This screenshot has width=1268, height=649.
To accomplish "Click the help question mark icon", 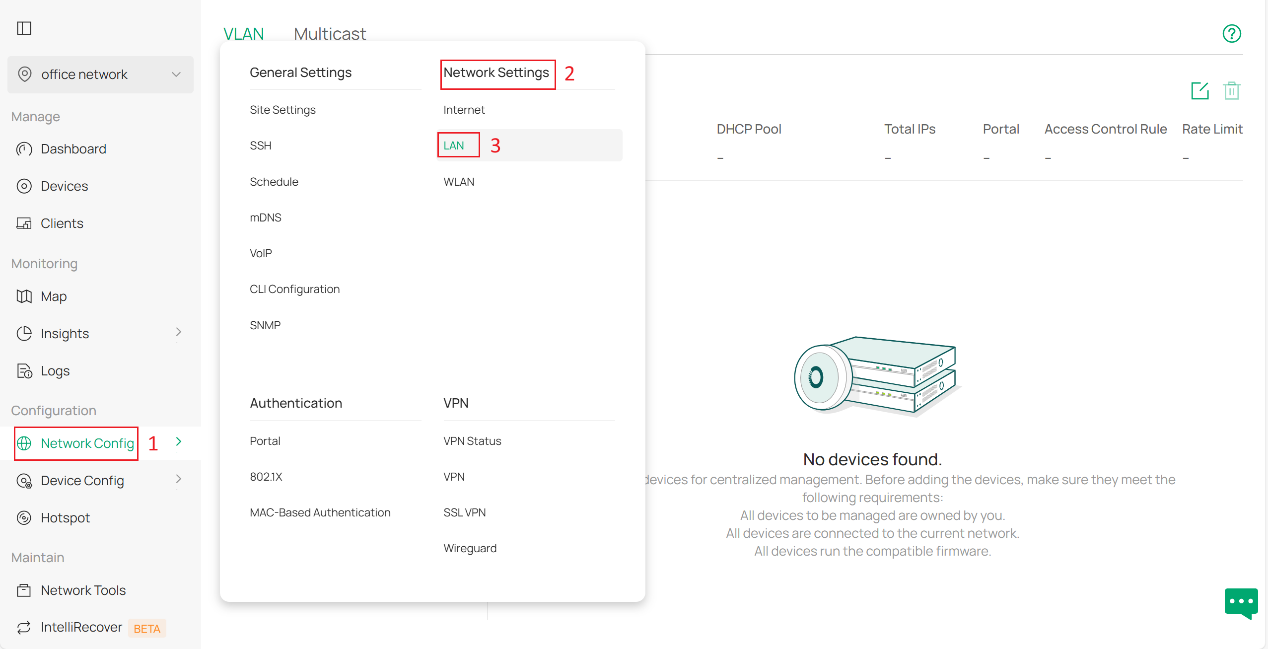I will coord(1231,33).
